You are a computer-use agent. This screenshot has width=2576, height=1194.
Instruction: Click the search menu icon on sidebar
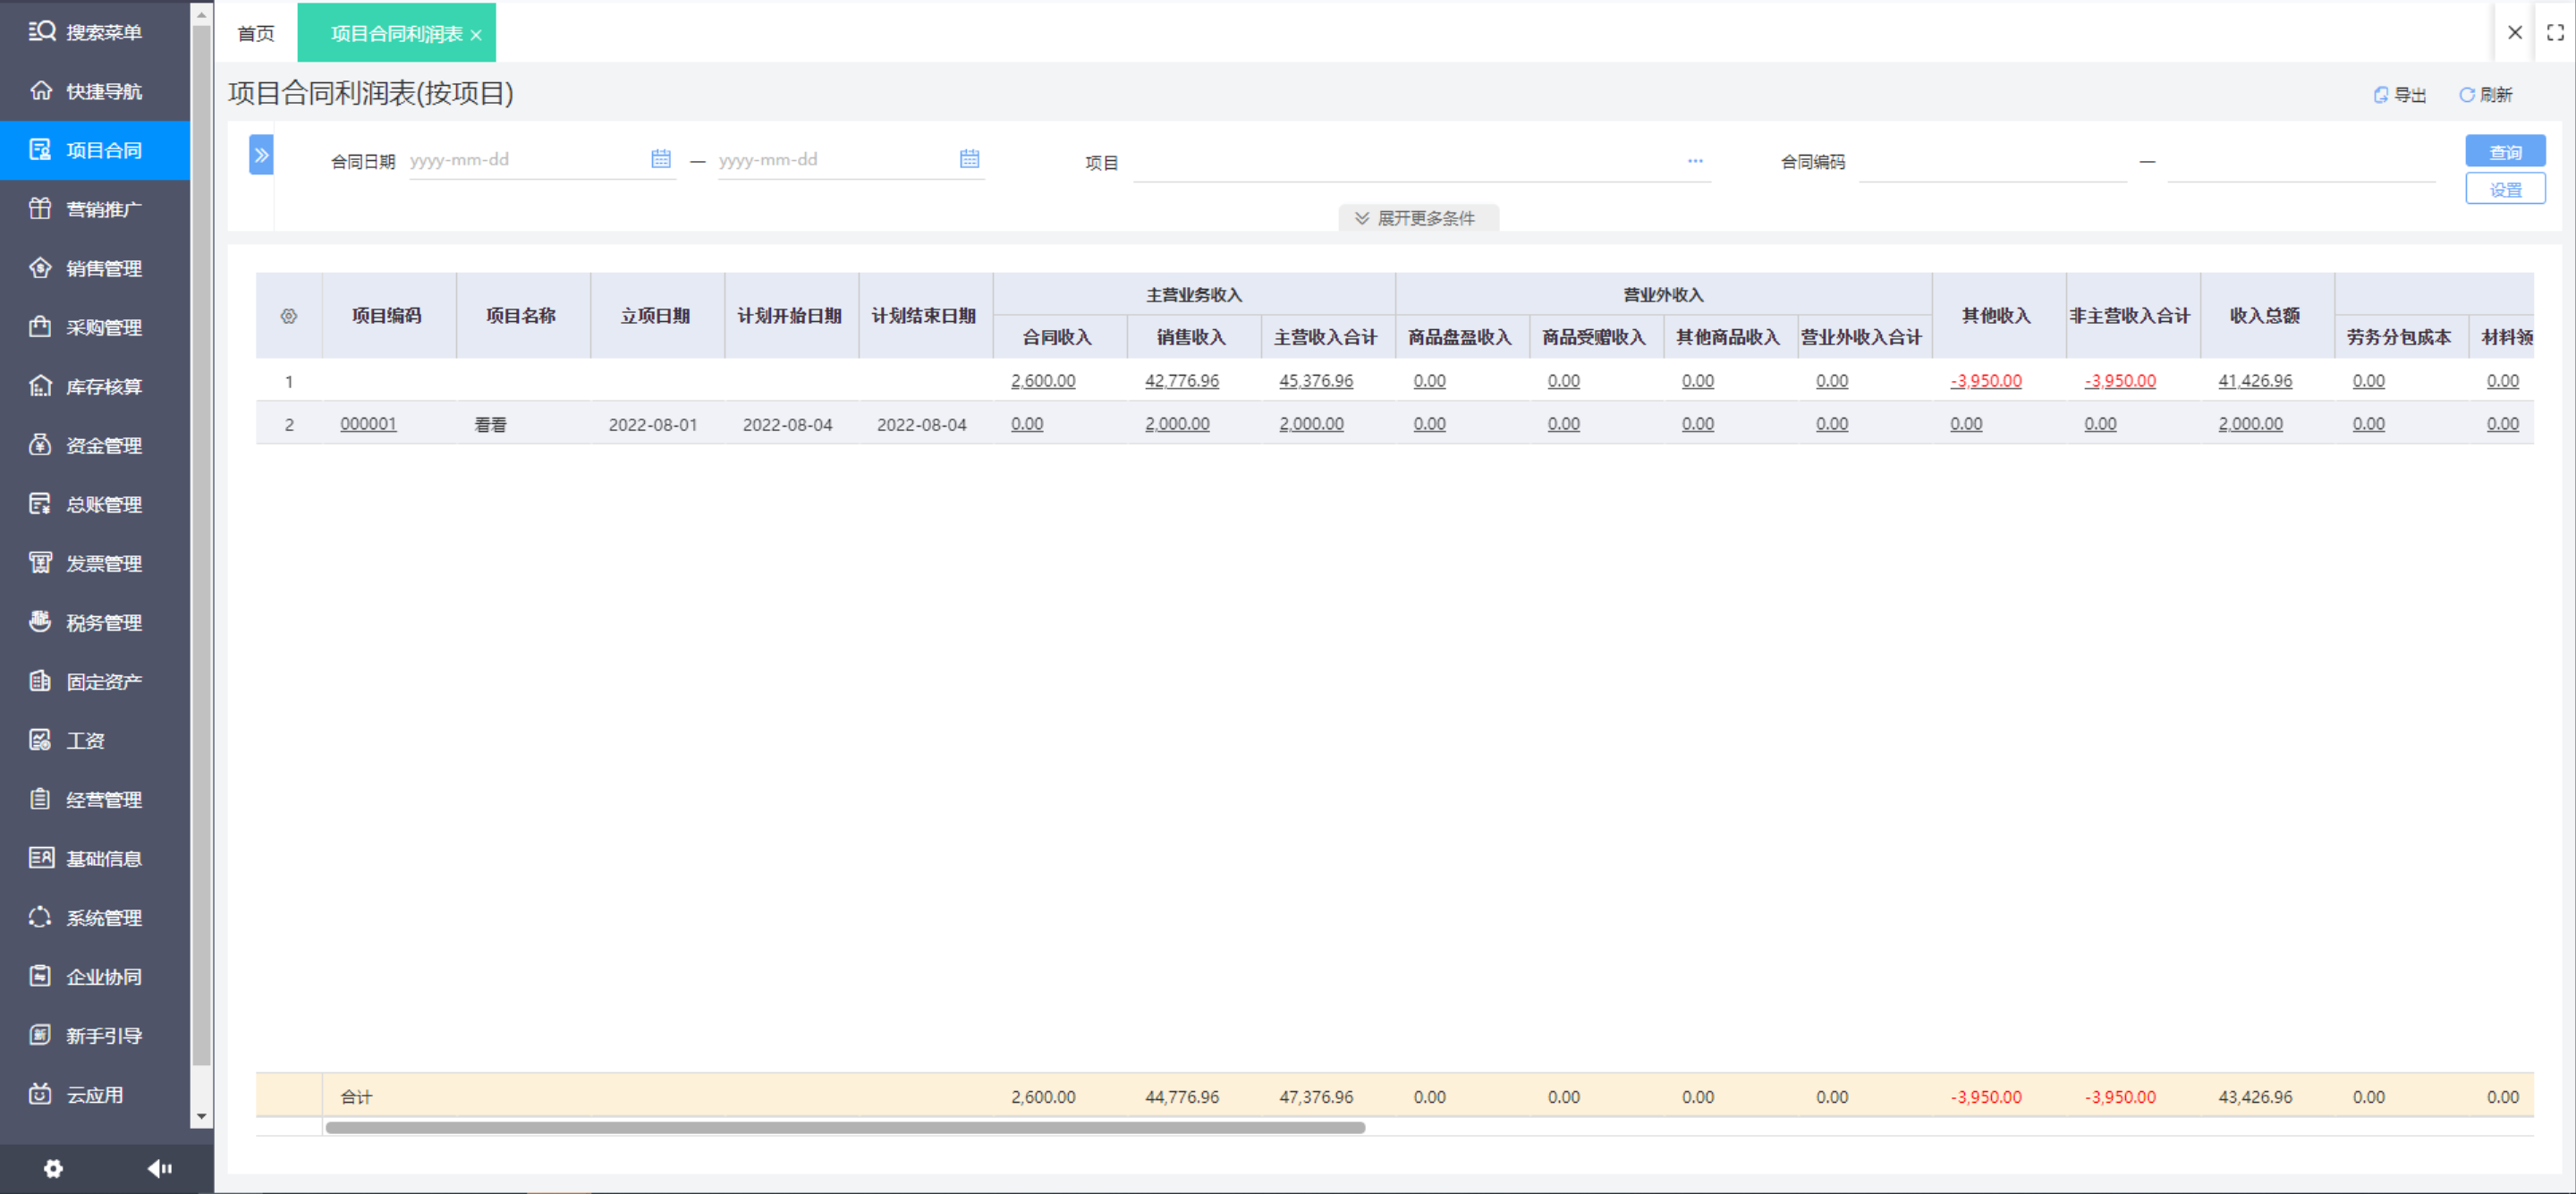coord(43,30)
